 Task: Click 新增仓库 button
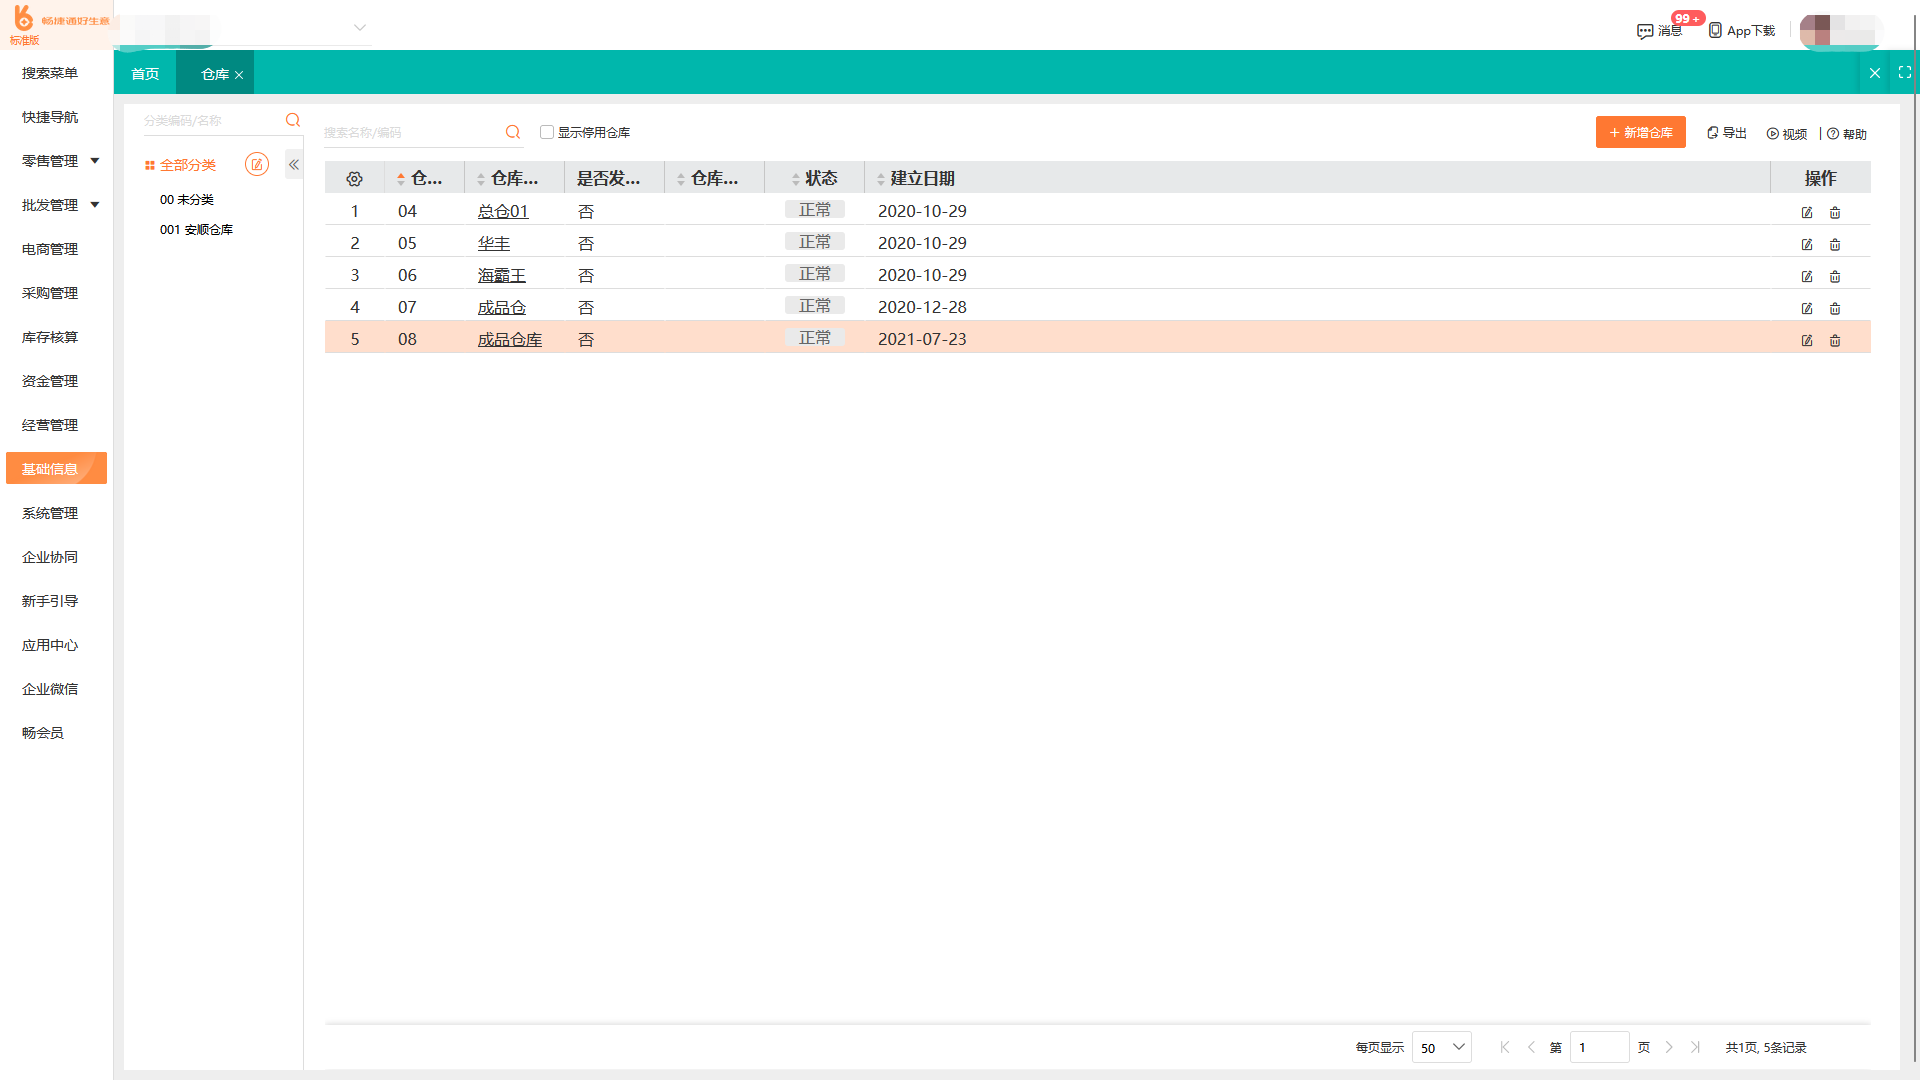1639,131
